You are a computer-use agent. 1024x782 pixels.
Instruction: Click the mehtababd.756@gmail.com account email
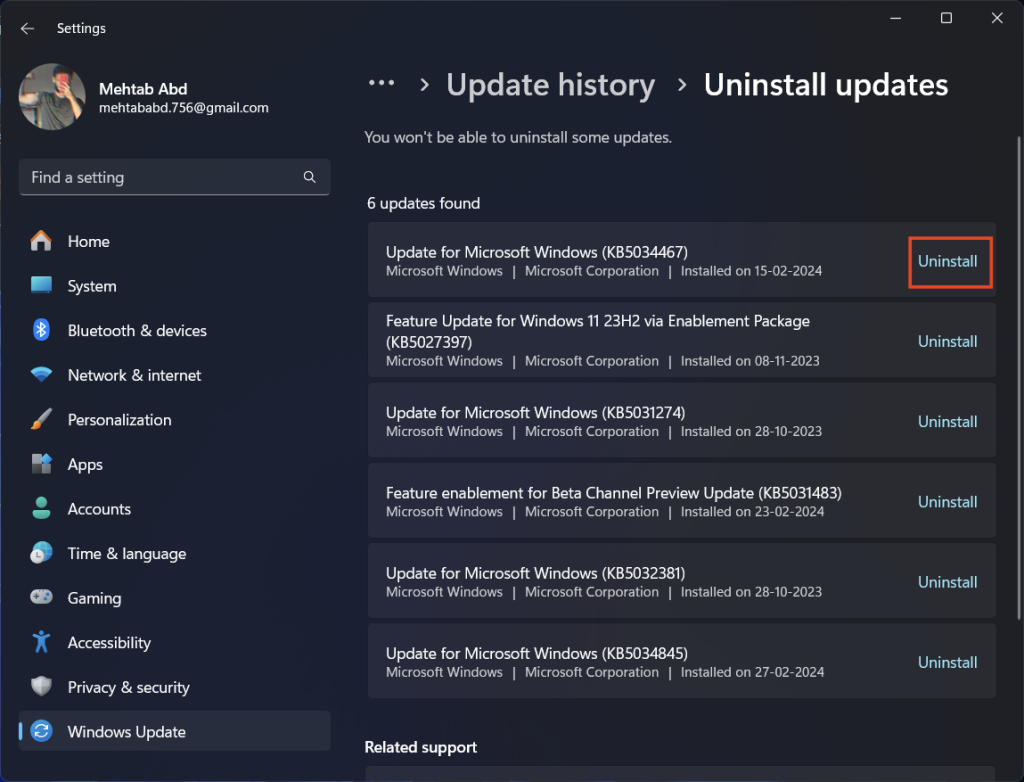pyautogui.click(x=184, y=108)
